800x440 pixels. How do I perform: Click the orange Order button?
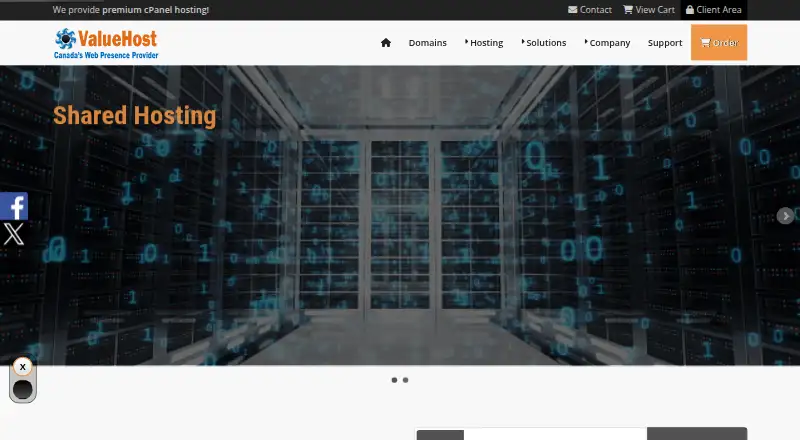pos(719,42)
